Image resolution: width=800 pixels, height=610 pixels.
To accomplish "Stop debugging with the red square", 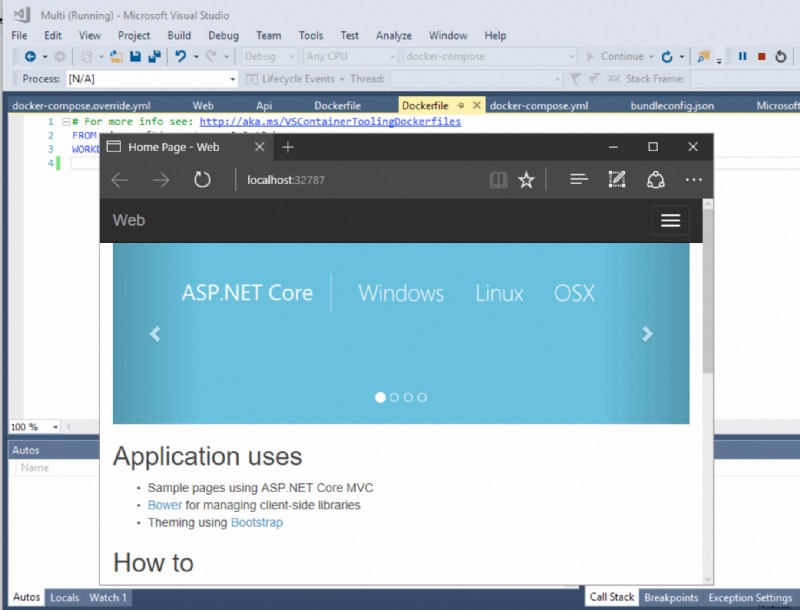I will coord(762,57).
